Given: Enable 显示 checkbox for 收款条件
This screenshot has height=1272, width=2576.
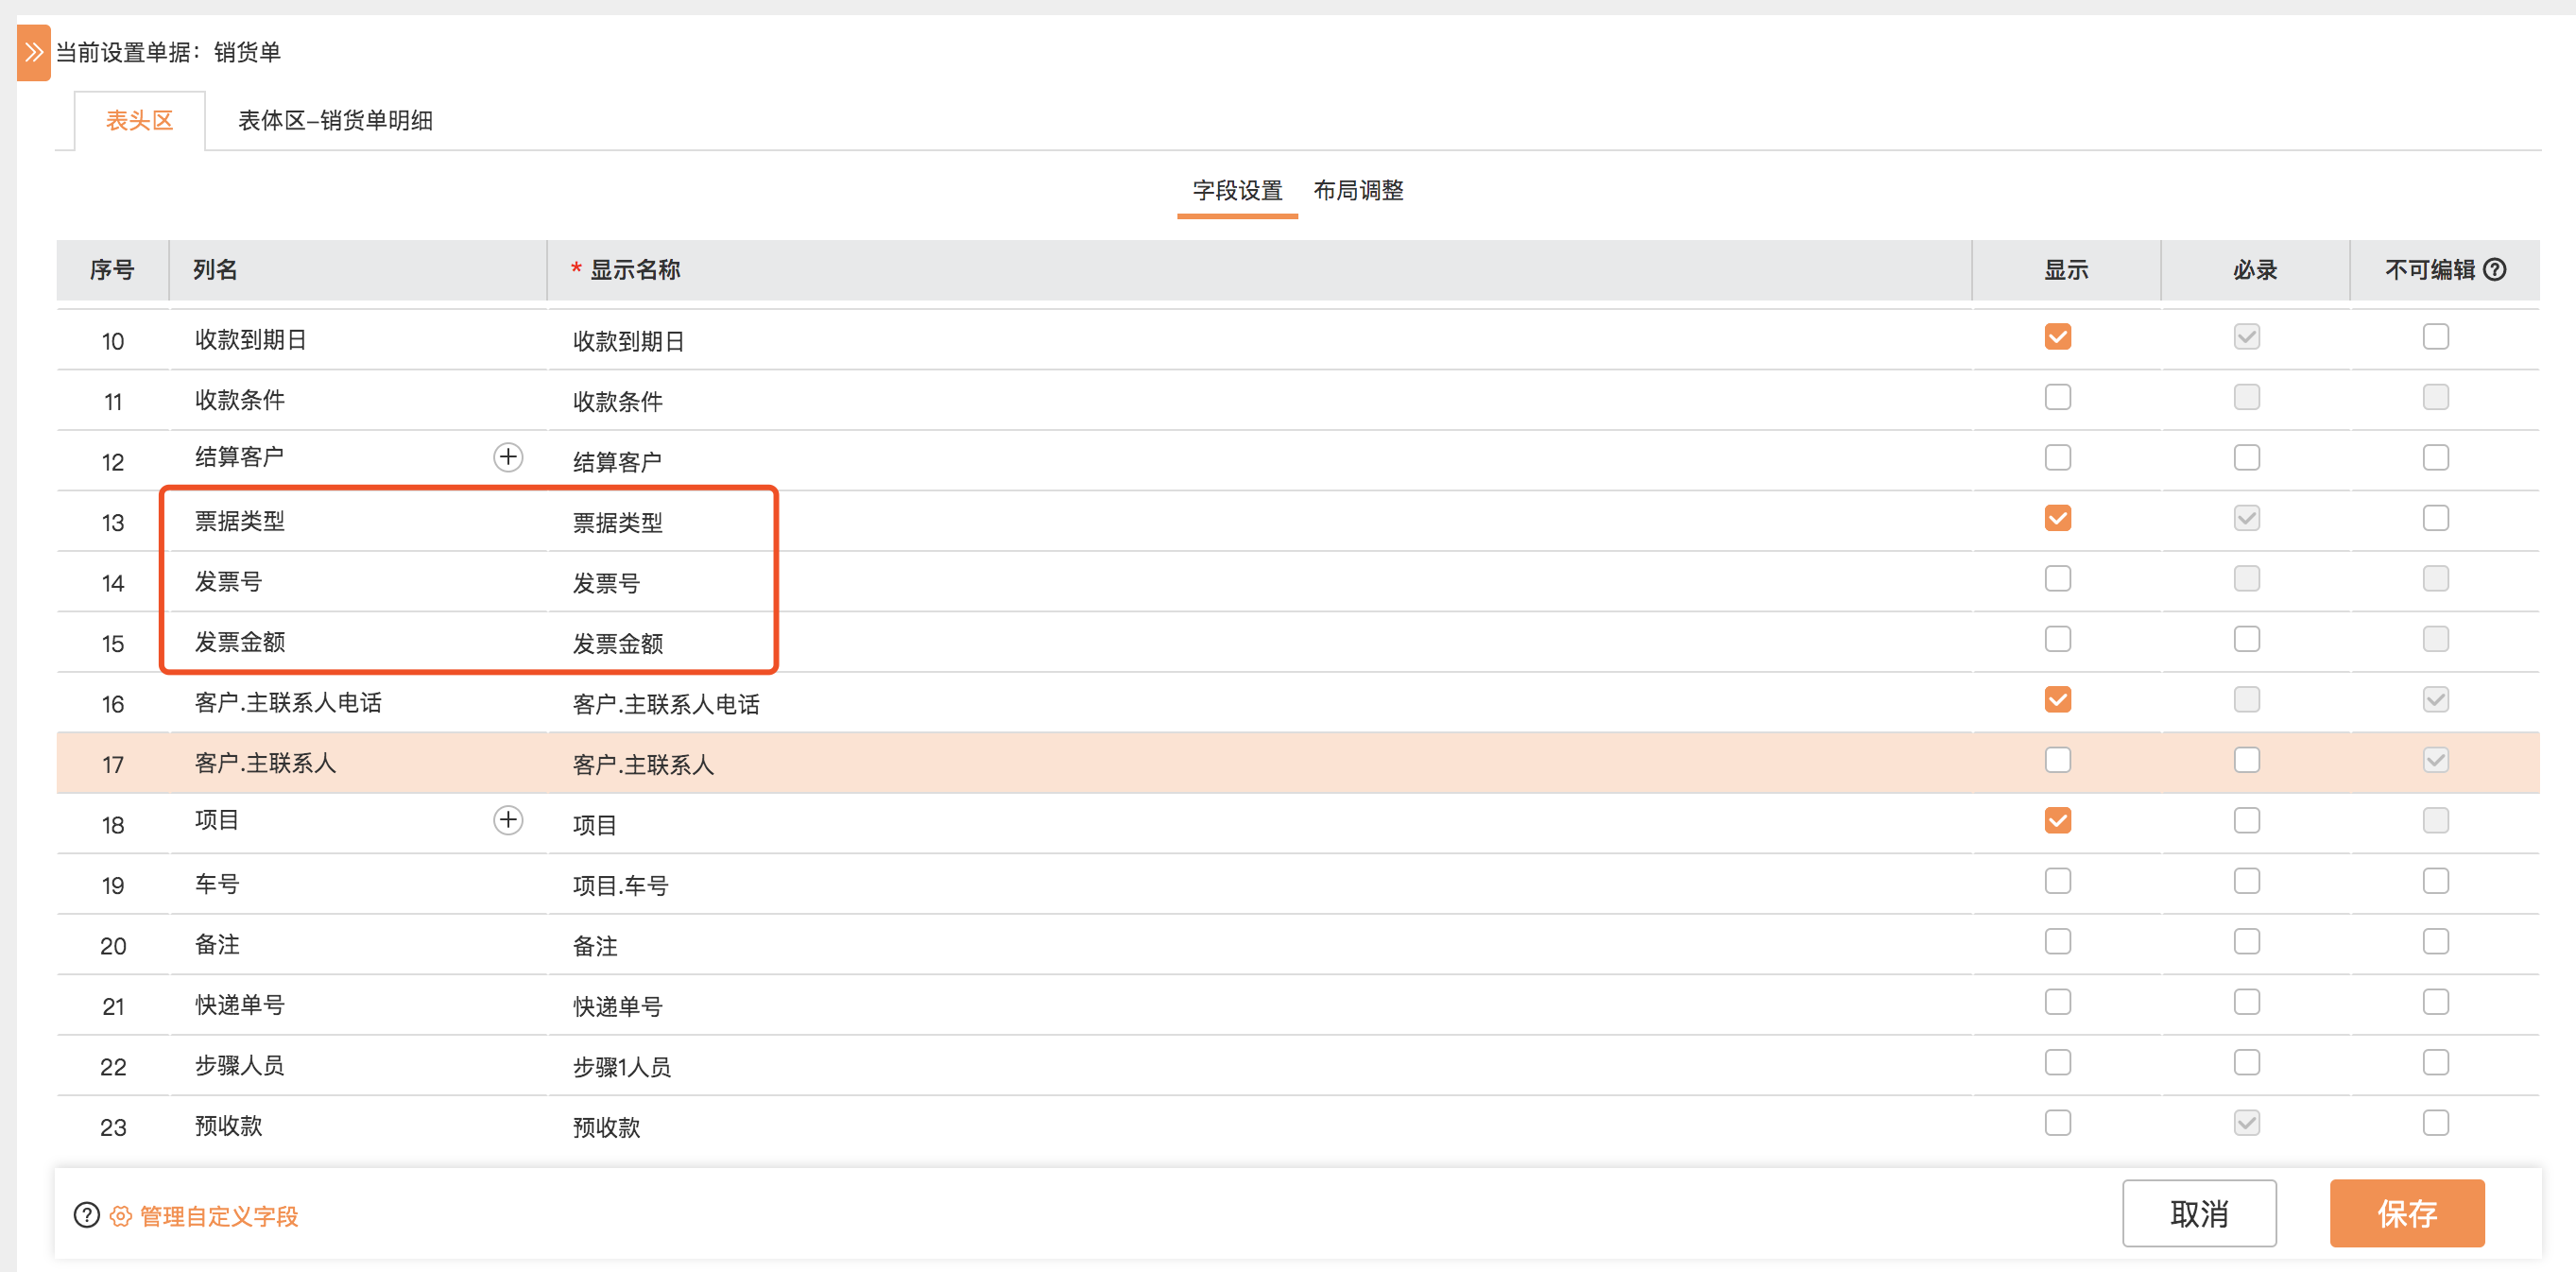Looking at the screenshot, I should click(2058, 396).
